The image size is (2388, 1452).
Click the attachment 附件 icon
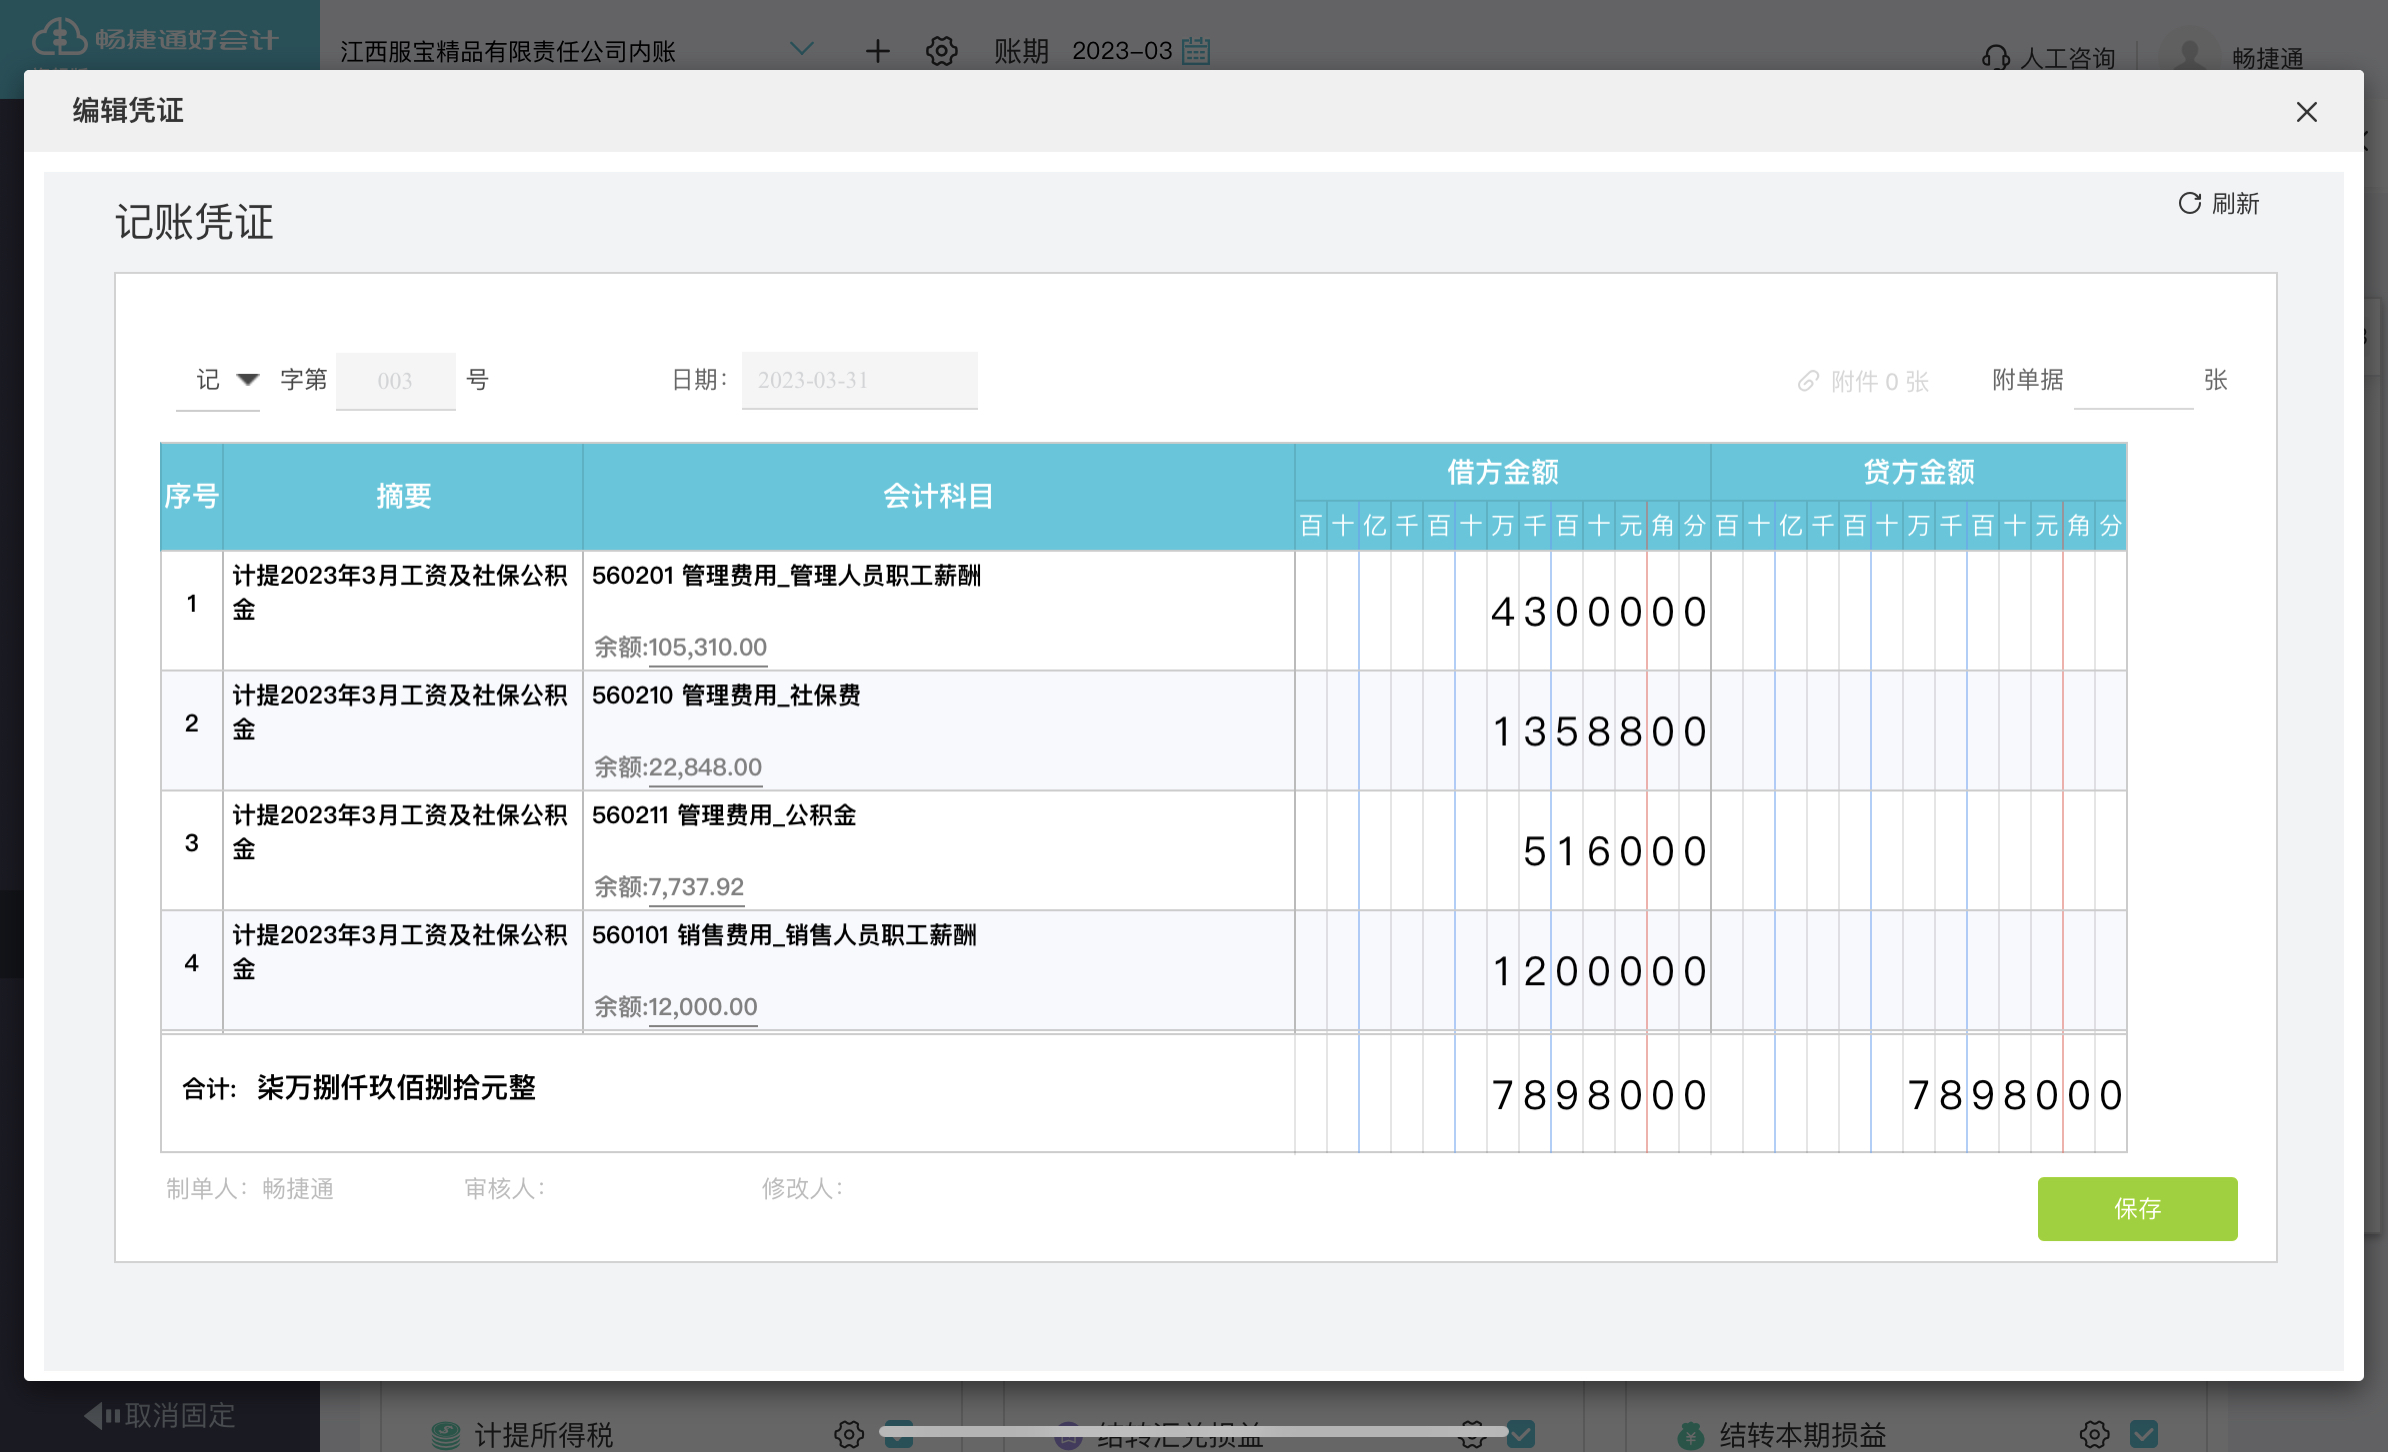tap(1806, 380)
